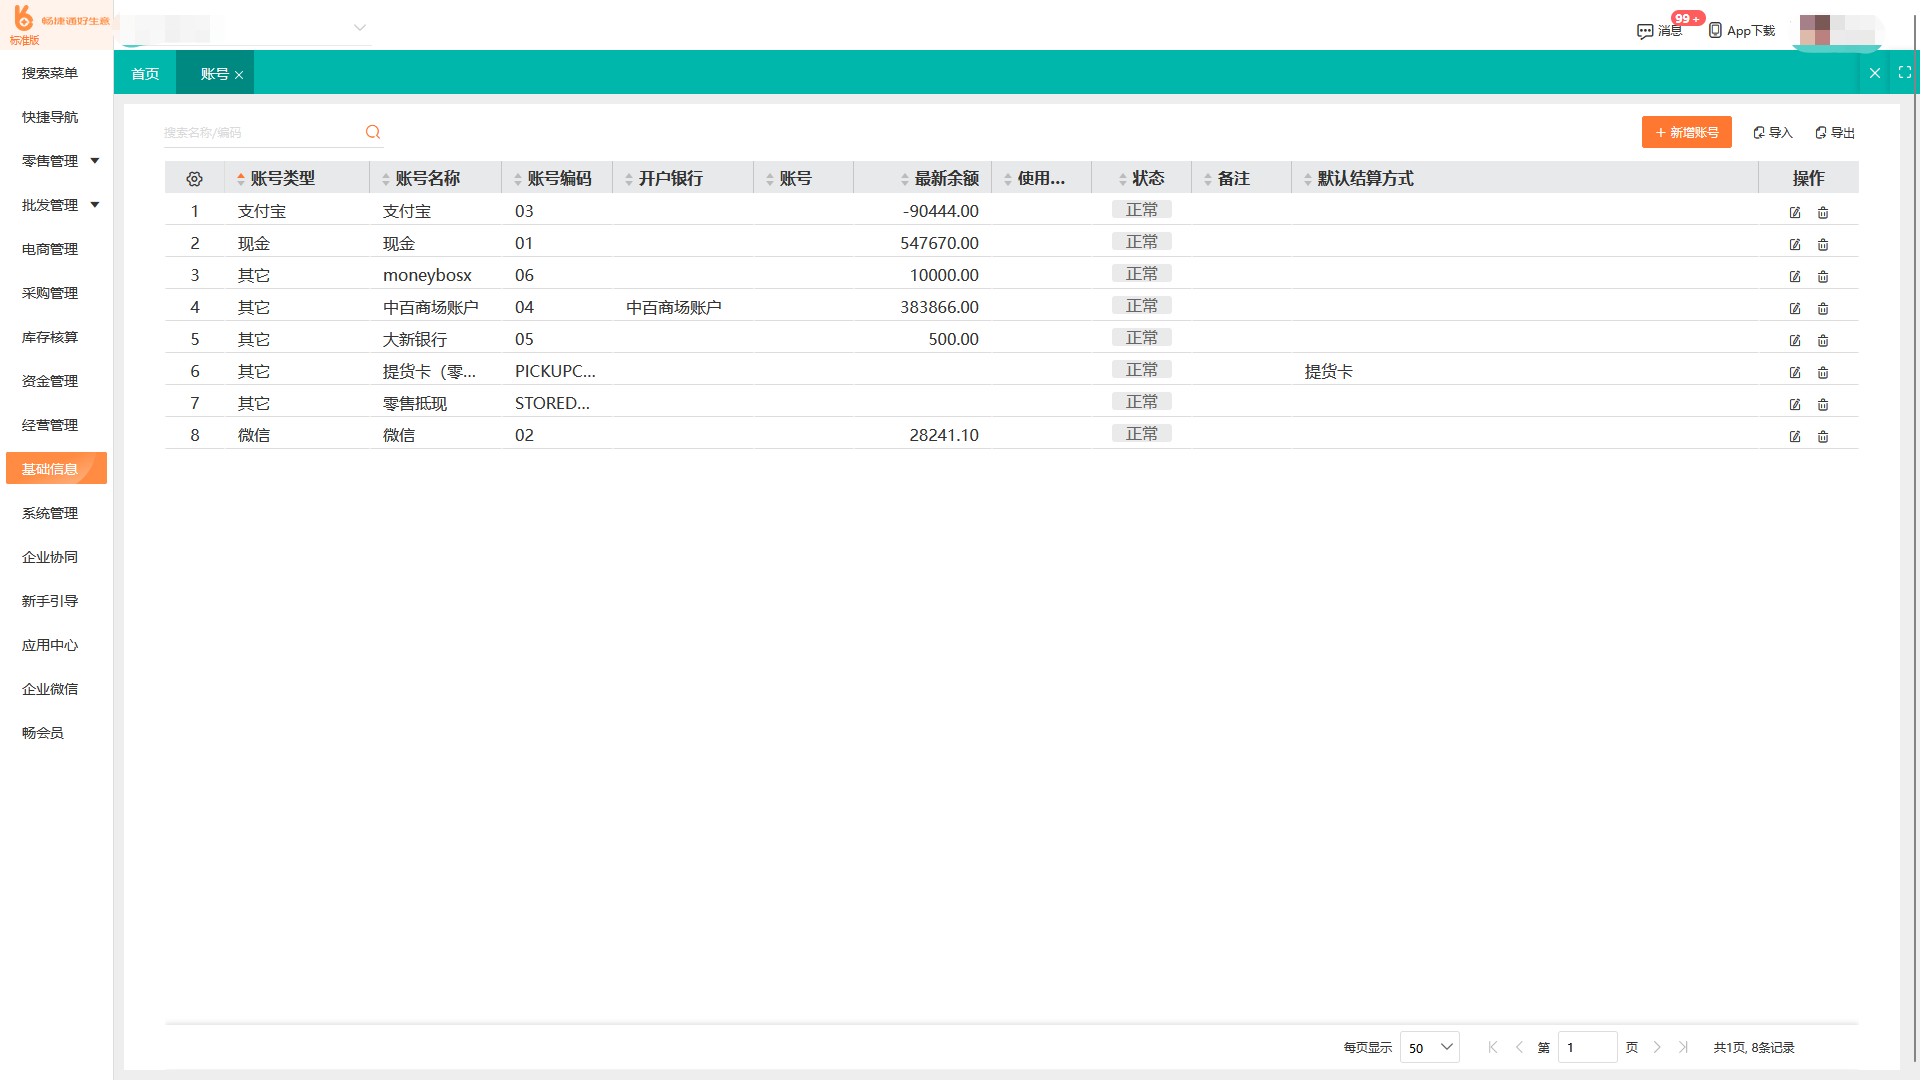Click the 账号编码 sort arrow

click(516, 178)
